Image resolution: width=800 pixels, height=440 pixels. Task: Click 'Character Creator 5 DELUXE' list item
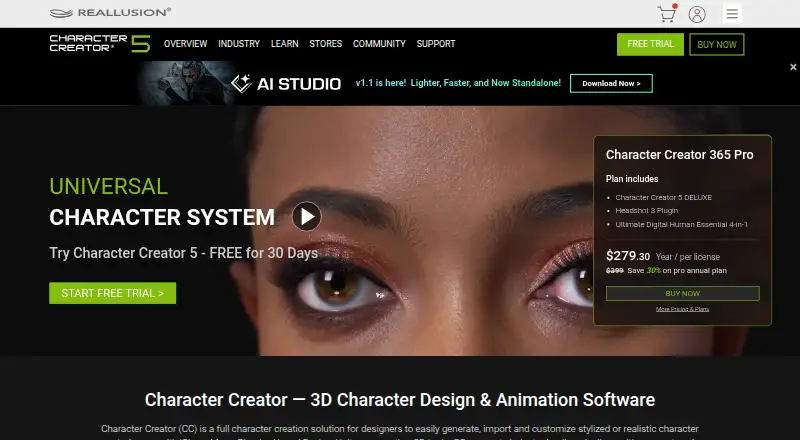[x=663, y=198]
